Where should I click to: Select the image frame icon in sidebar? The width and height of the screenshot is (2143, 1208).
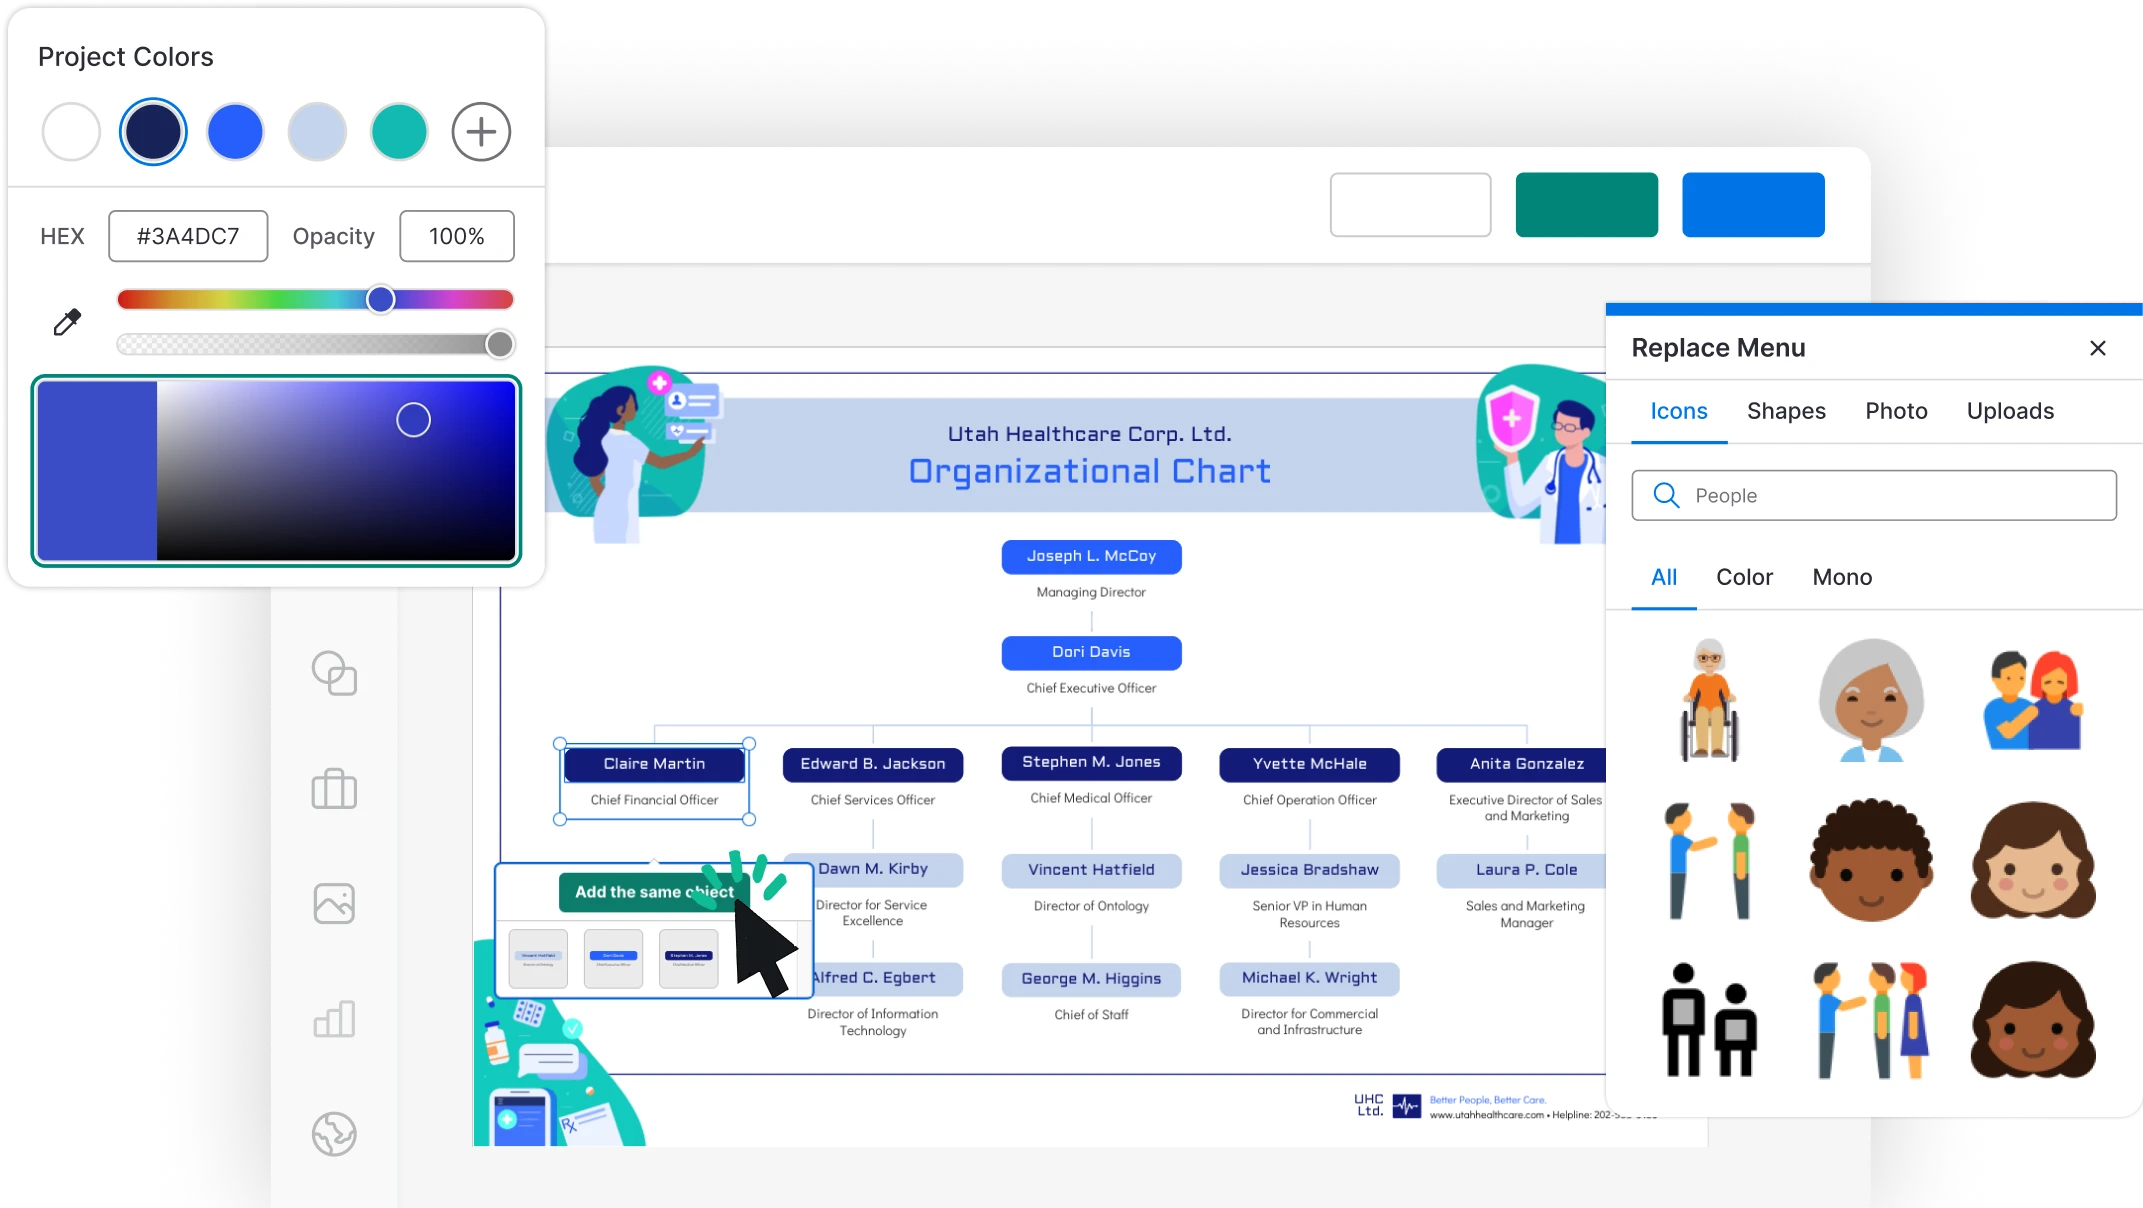[x=334, y=903]
